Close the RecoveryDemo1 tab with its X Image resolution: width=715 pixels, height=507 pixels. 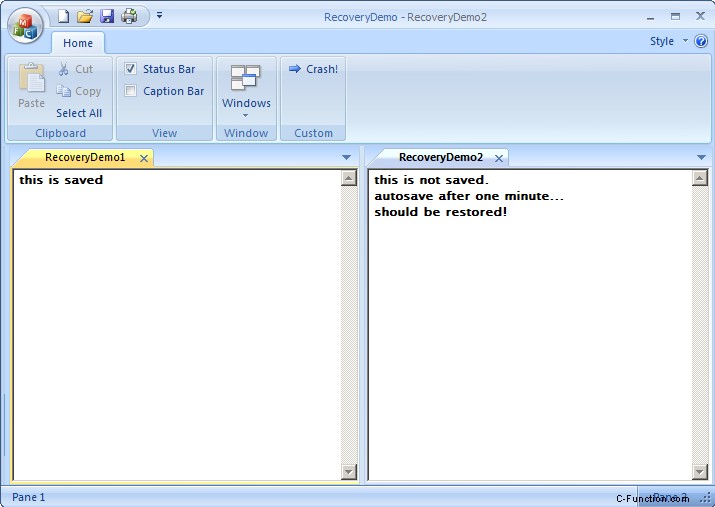tap(143, 158)
